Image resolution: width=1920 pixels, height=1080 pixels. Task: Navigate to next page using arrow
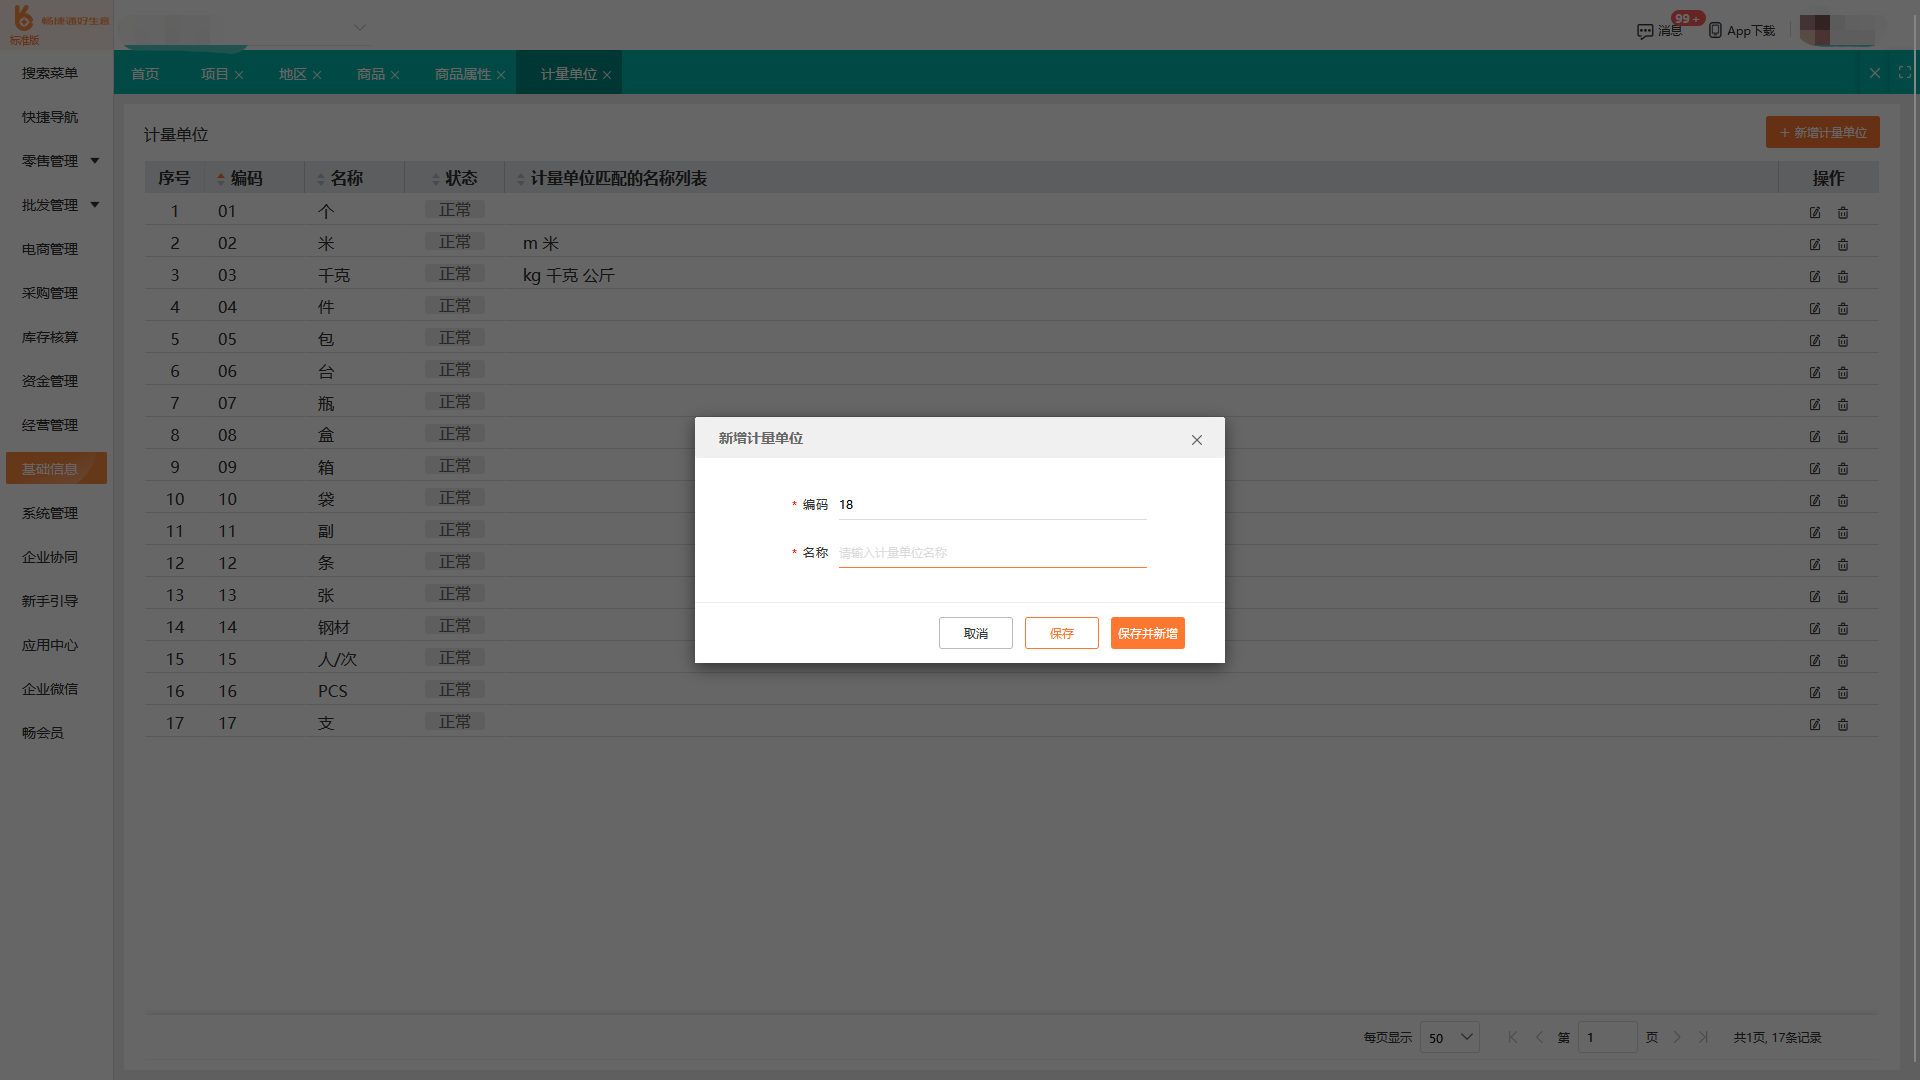[x=1677, y=1036]
